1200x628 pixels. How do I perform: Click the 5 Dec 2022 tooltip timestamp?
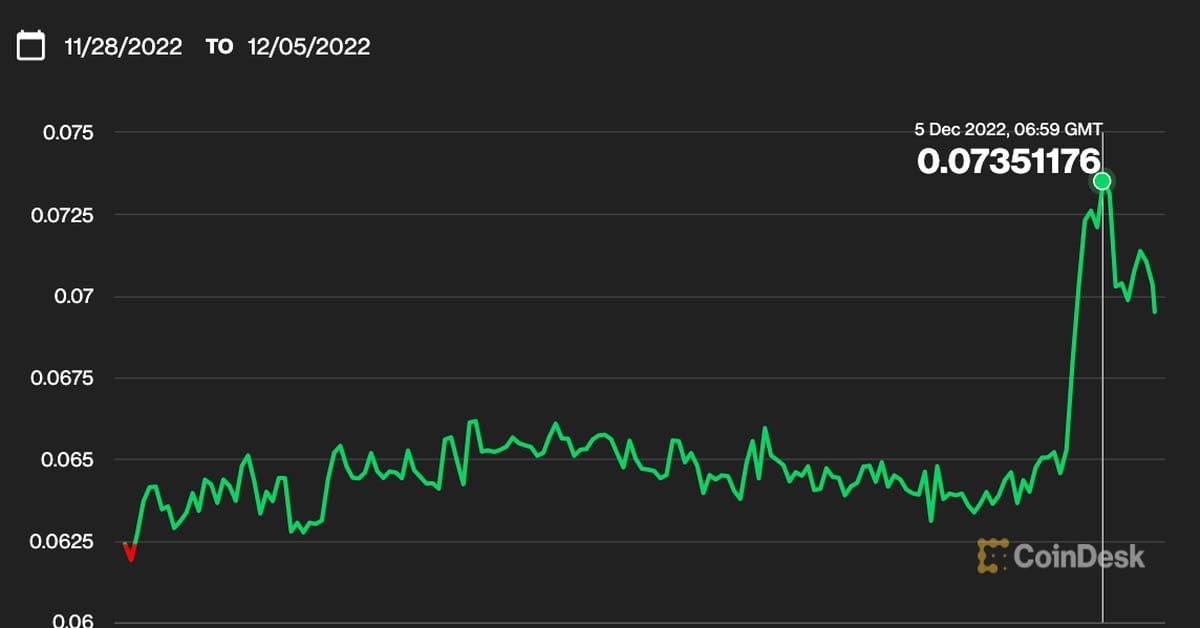1008,129
